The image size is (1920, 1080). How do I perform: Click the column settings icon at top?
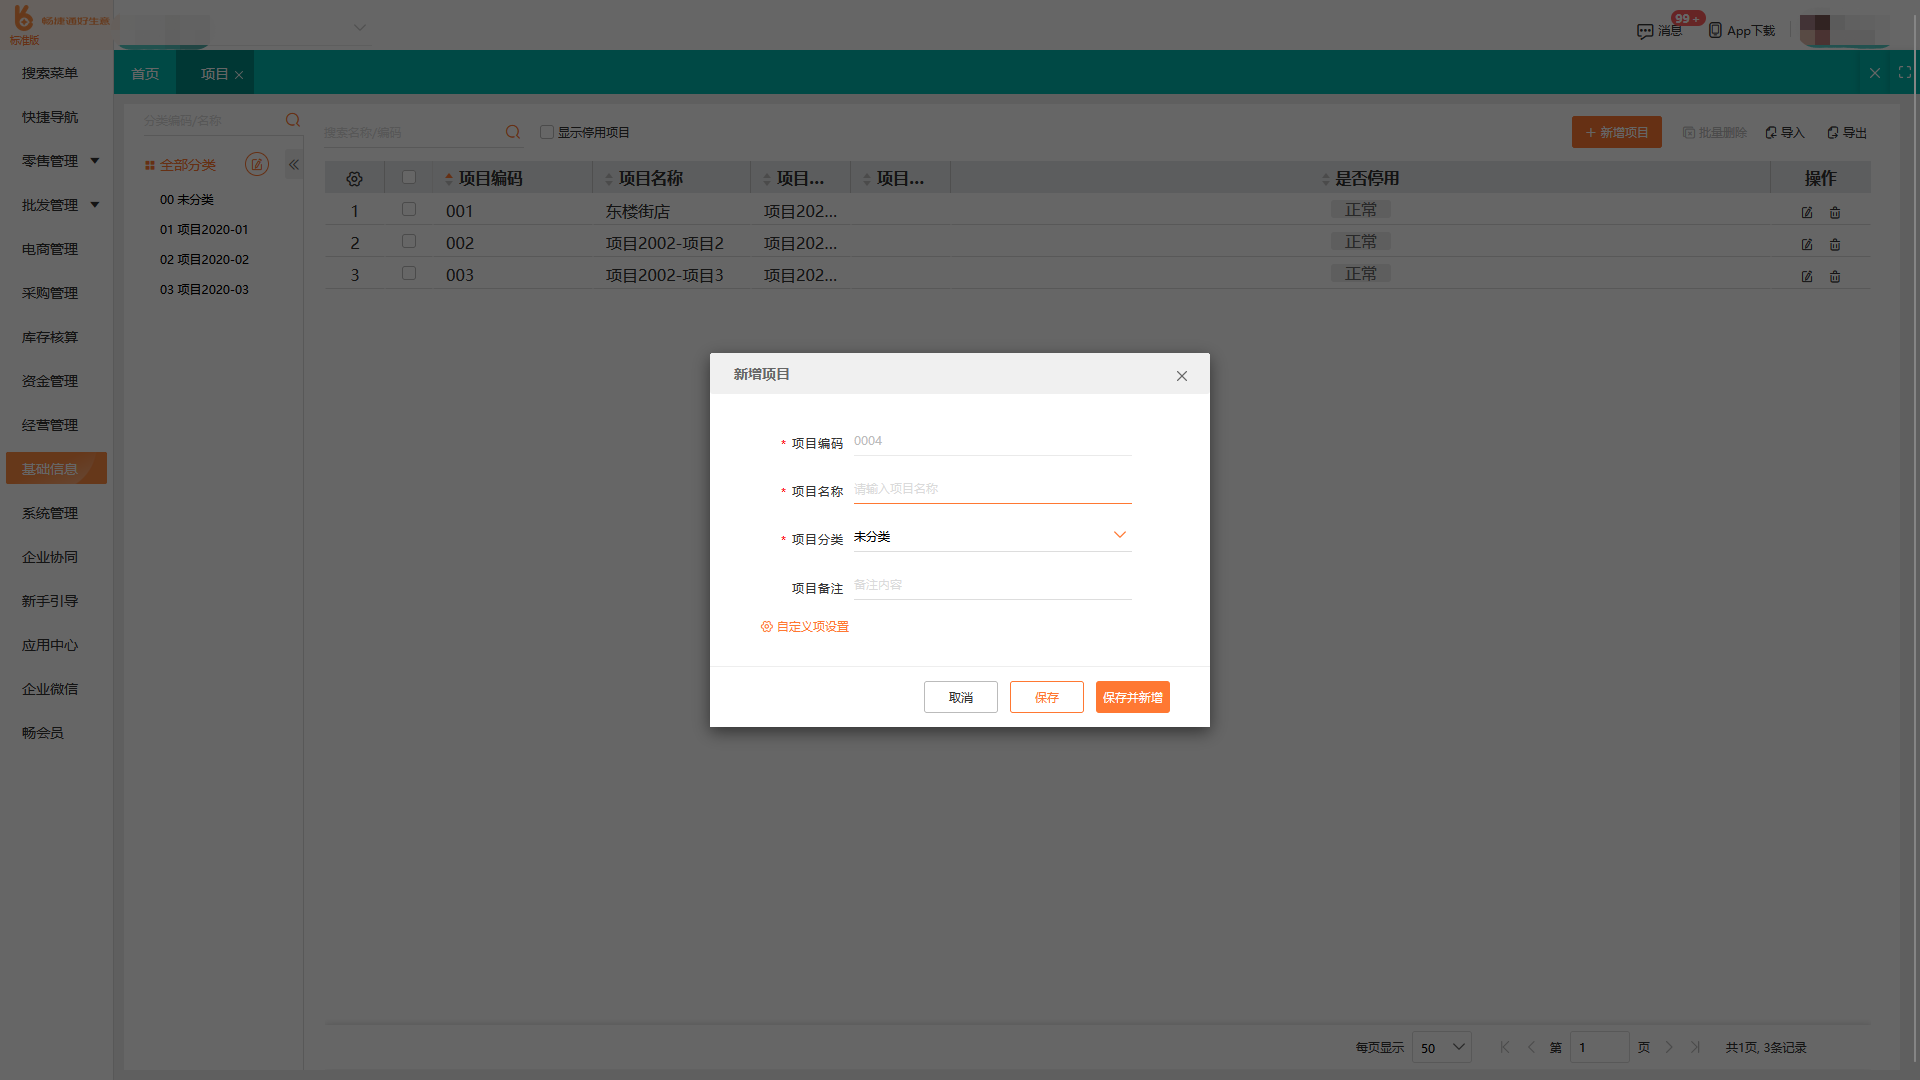coord(353,178)
